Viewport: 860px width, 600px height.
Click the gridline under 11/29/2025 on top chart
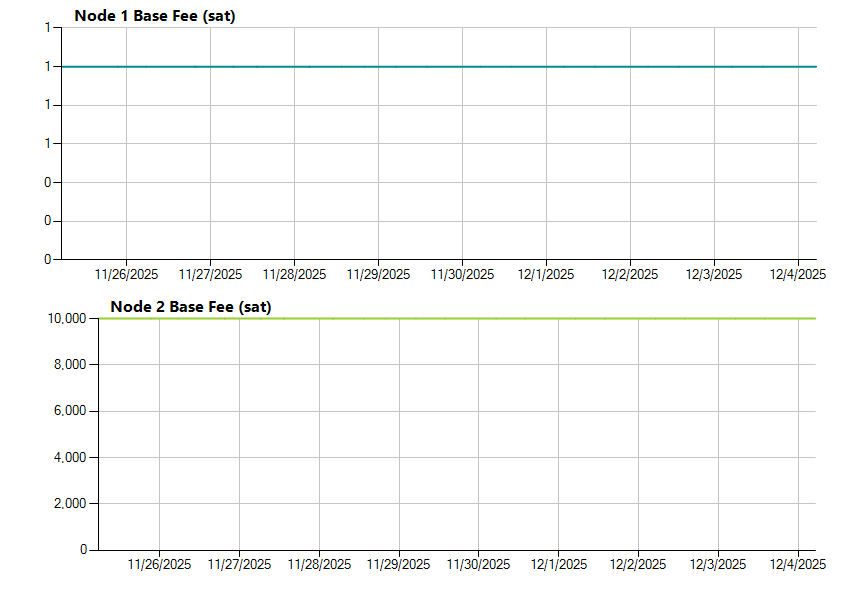[377, 150]
